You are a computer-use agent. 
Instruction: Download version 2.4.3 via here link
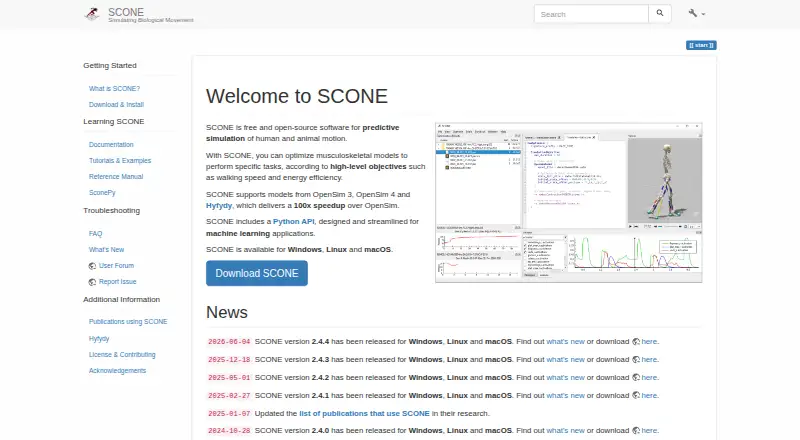[649, 359]
